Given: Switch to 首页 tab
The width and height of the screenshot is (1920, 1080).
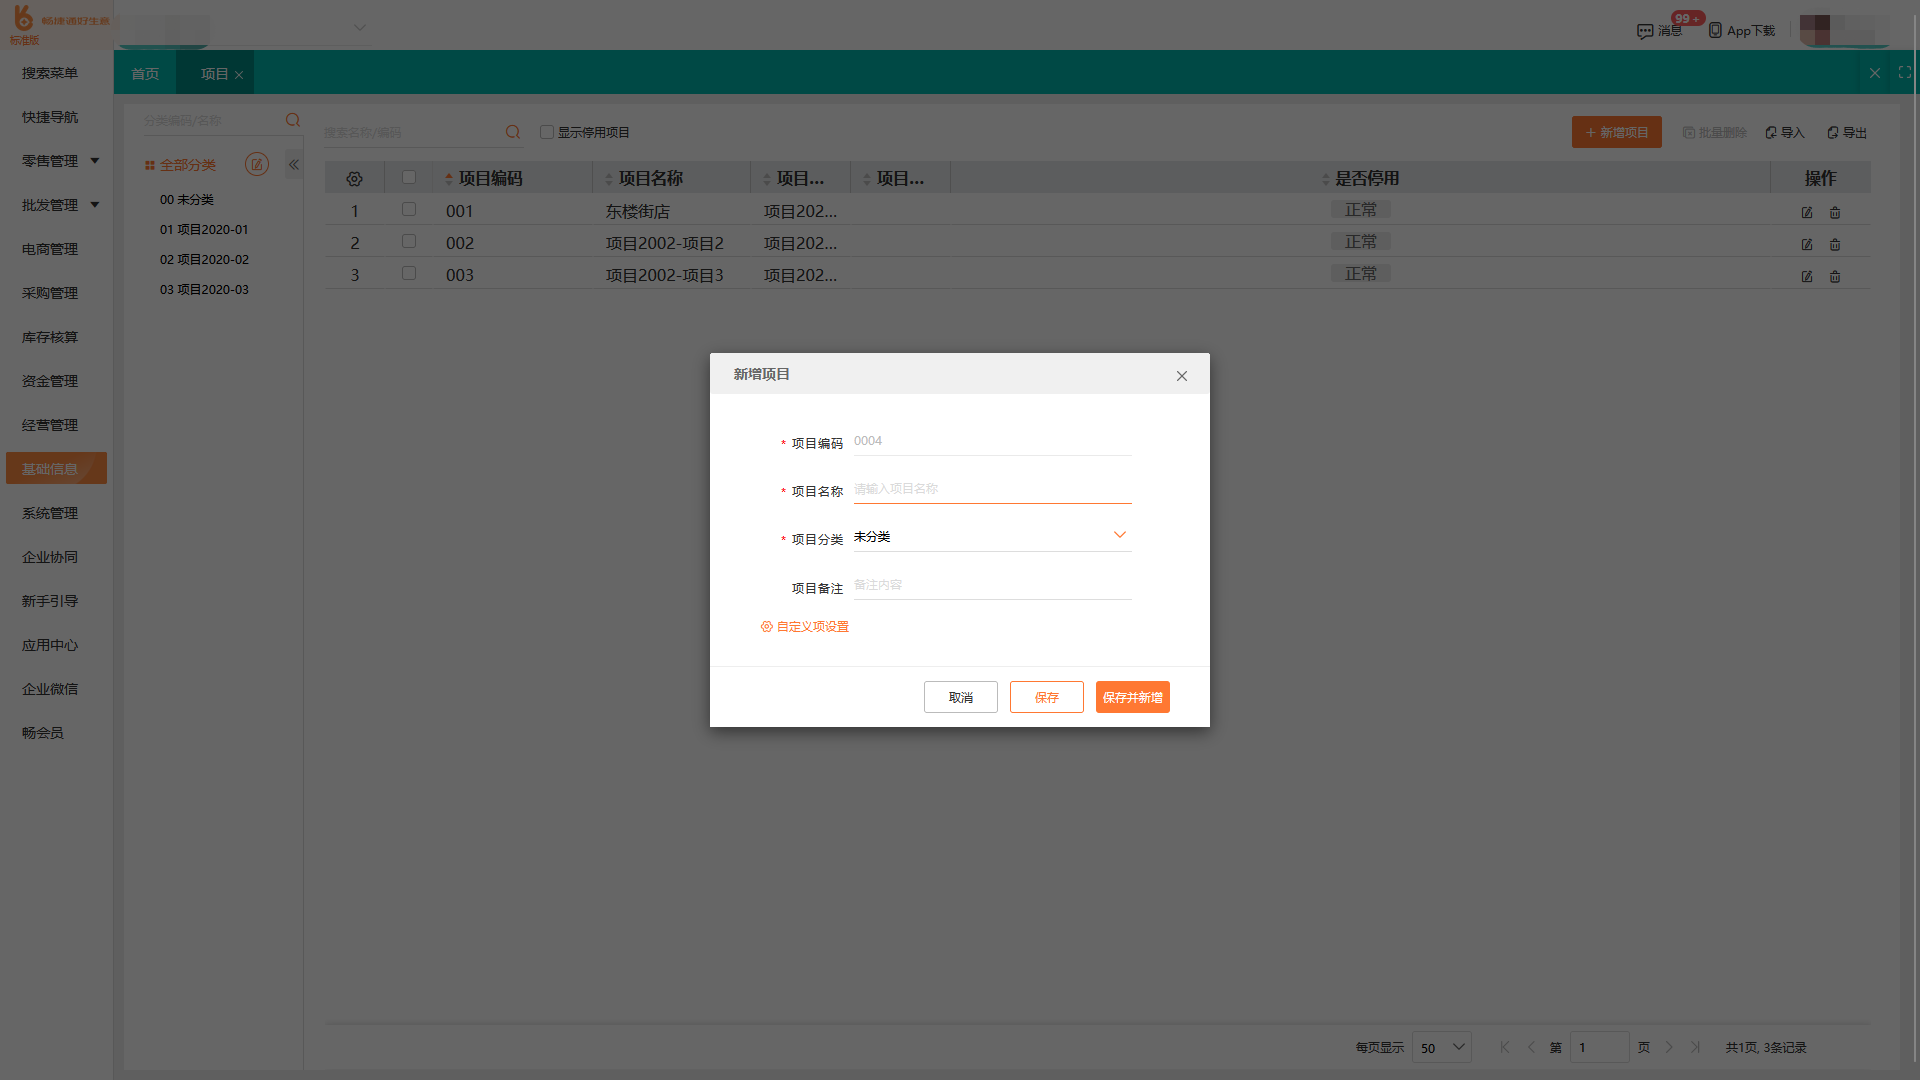Looking at the screenshot, I should click(x=144, y=73).
